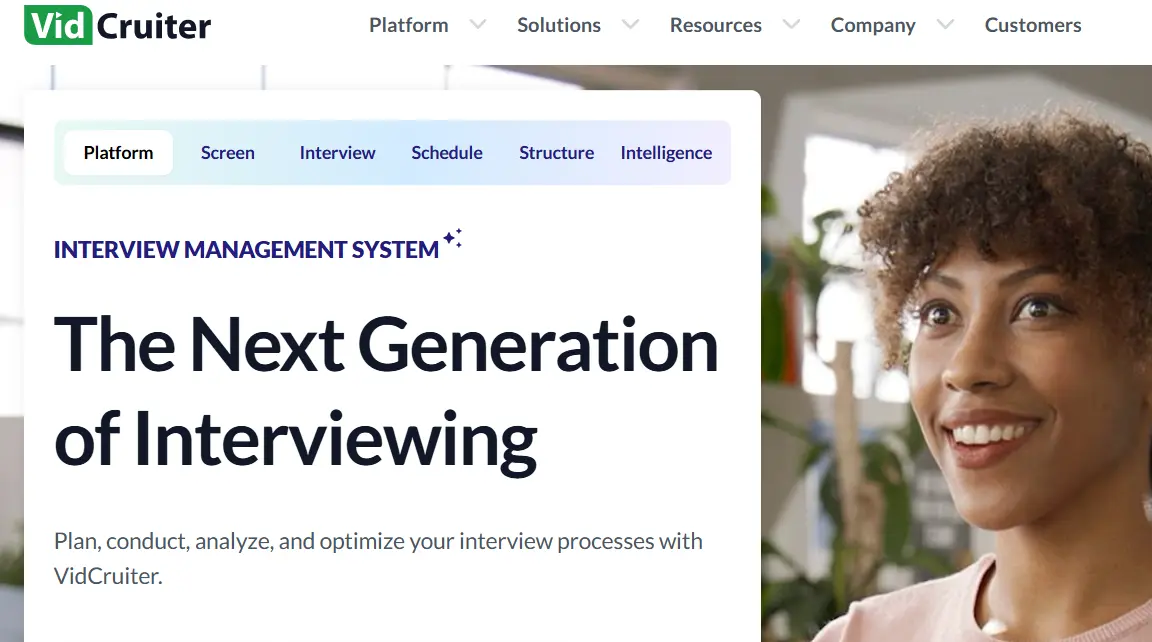1152x642 pixels.
Task: Expand the Platform dropdown in the top navigation
Action: pos(478,25)
